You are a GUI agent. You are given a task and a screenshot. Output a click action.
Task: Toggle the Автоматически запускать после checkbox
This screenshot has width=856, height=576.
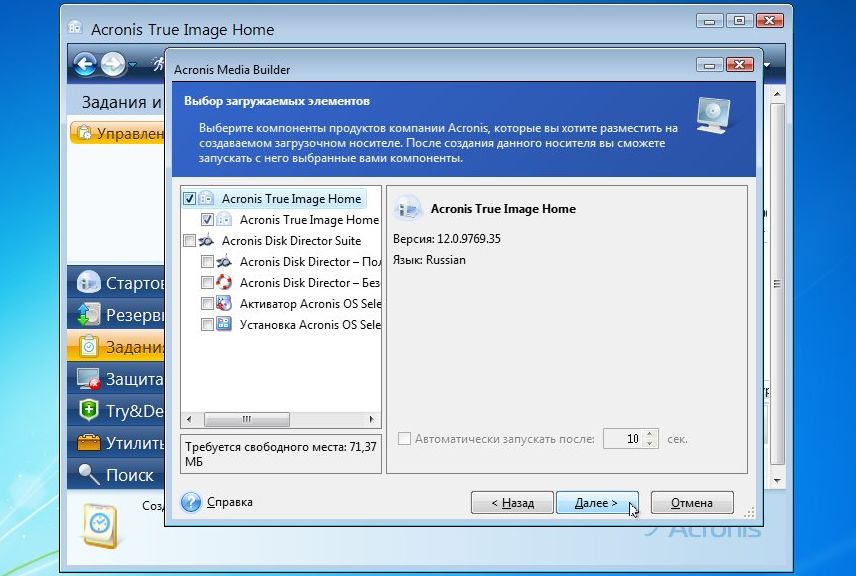pos(405,438)
